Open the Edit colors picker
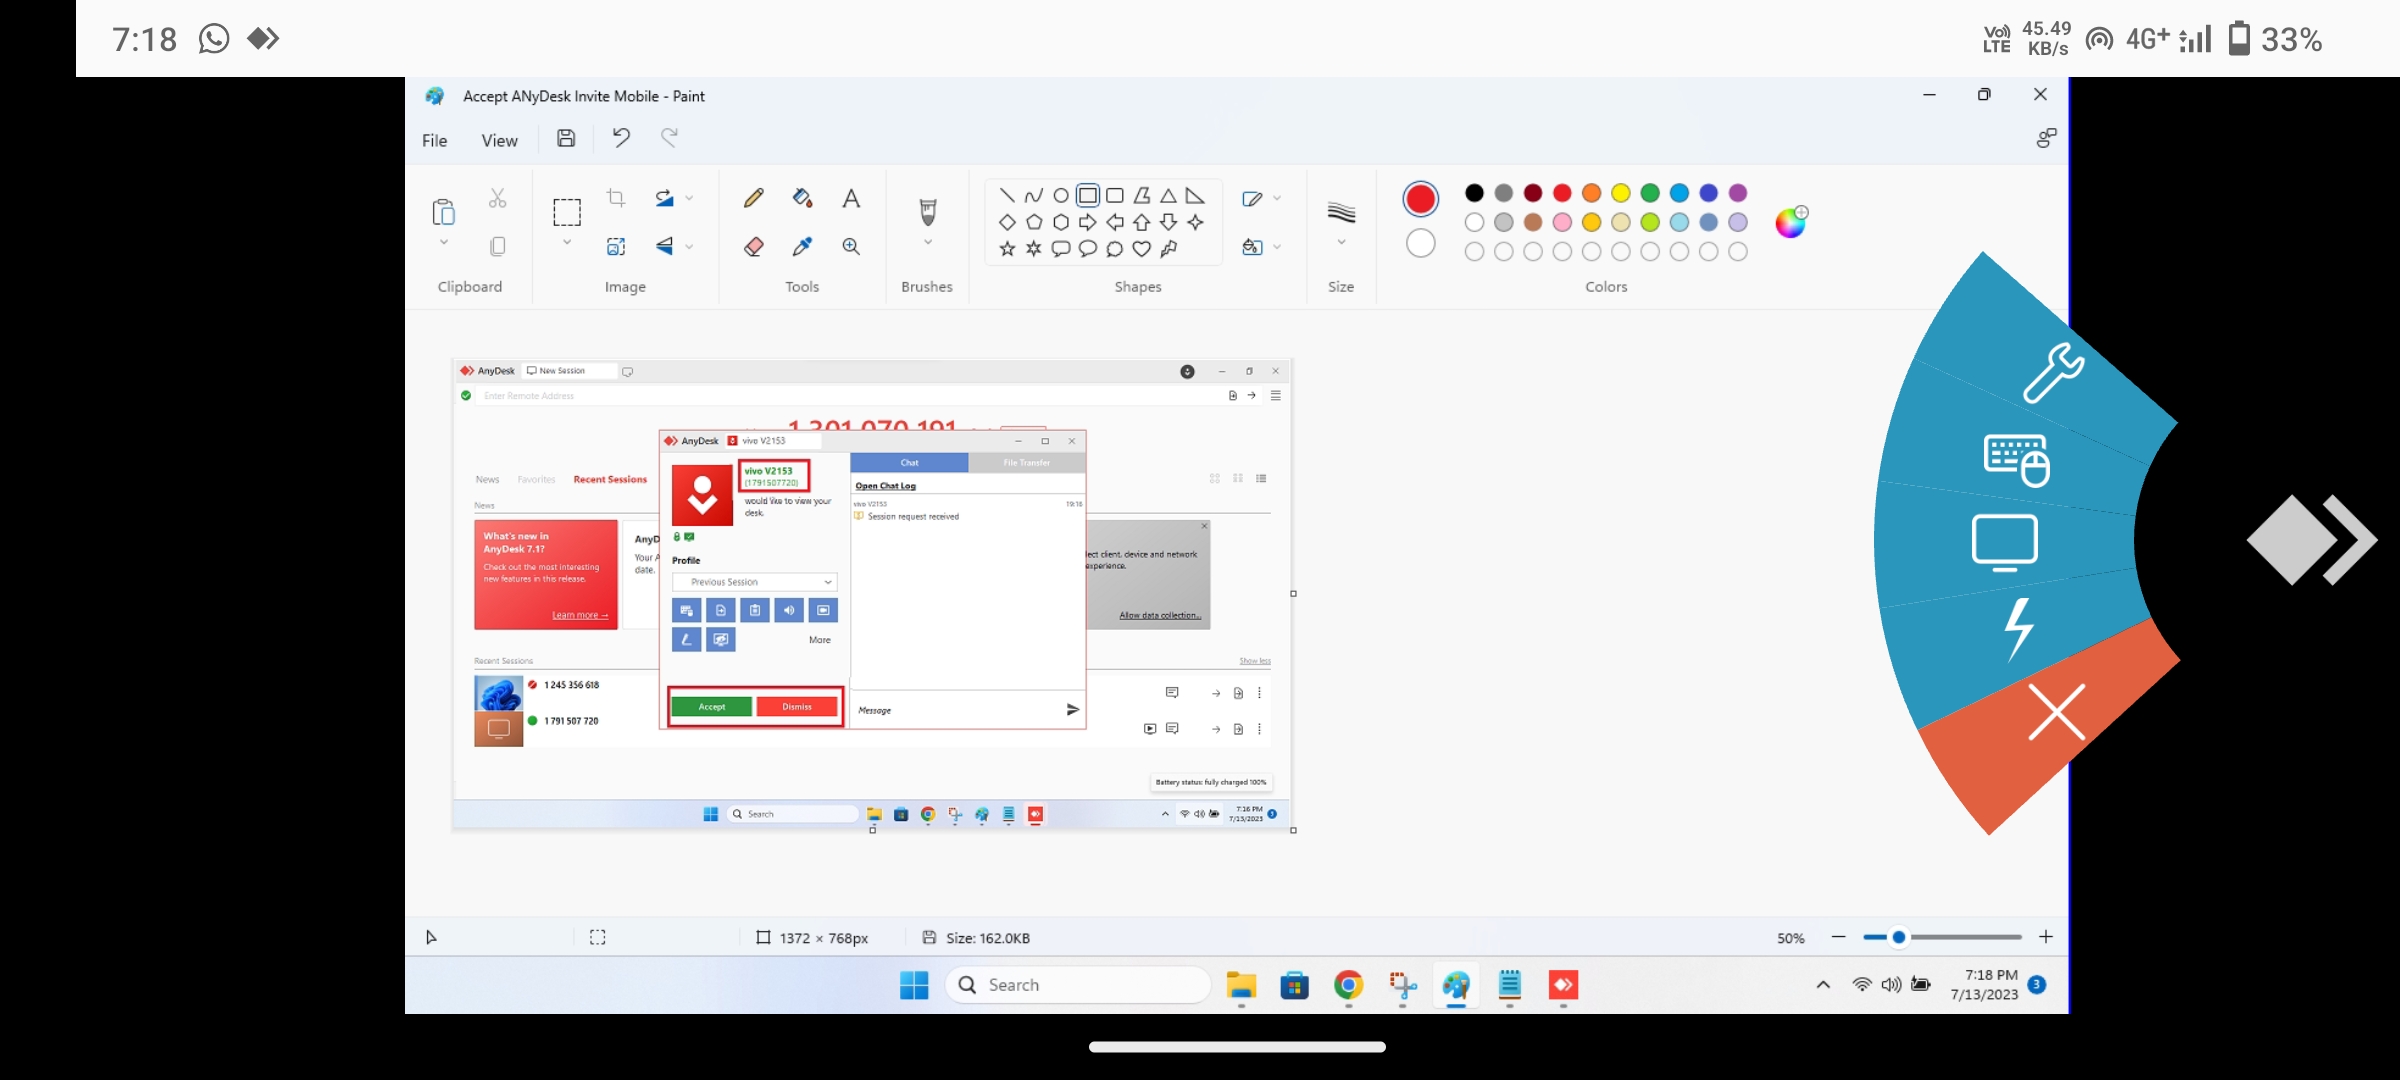2400x1080 pixels. 1792,222
